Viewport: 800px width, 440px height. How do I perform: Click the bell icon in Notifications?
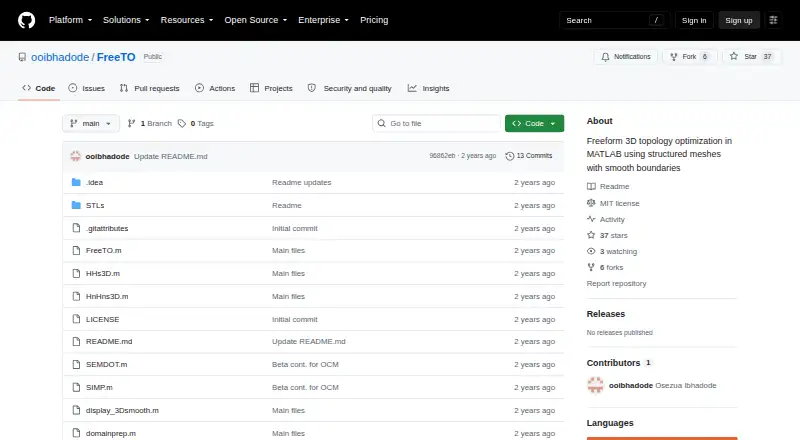tap(605, 57)
